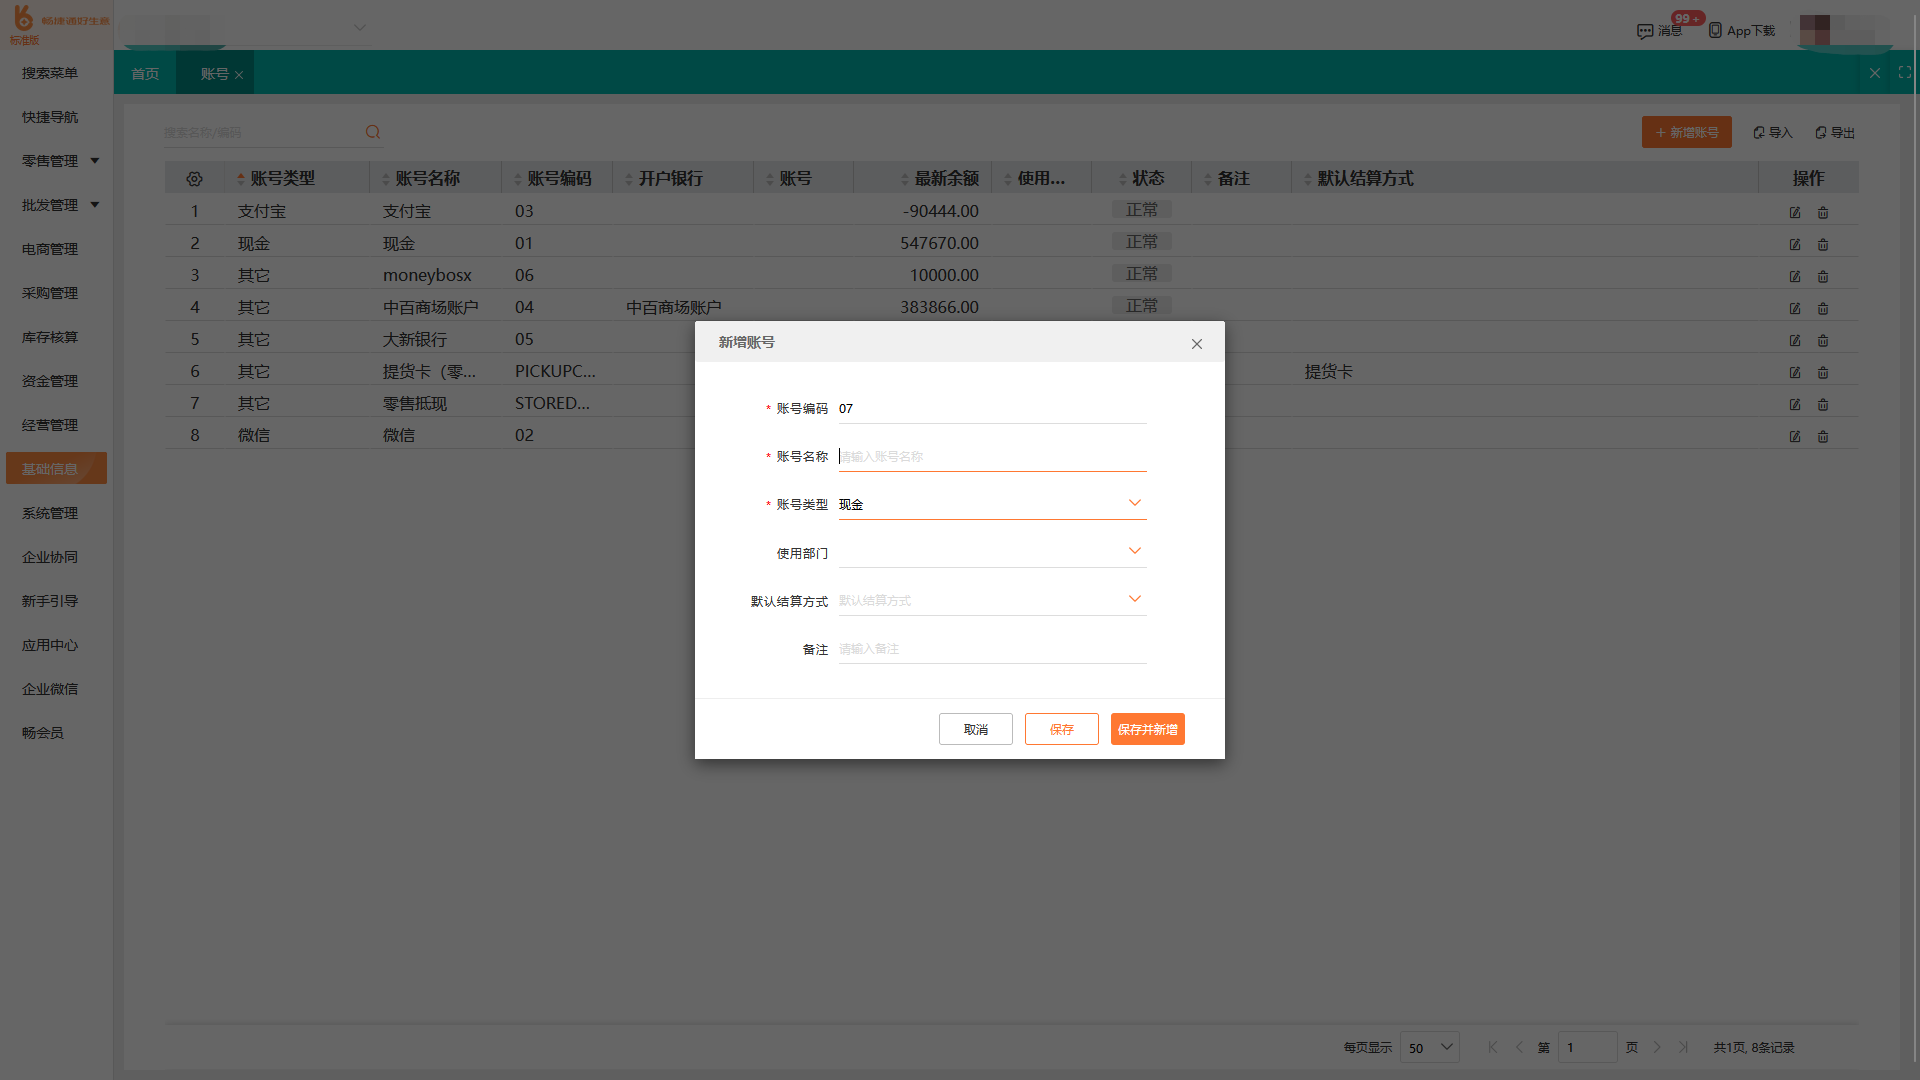Click the import icon to import accounts
This screenshot has height=1080, width=1920.
(x=1774, y=132)
